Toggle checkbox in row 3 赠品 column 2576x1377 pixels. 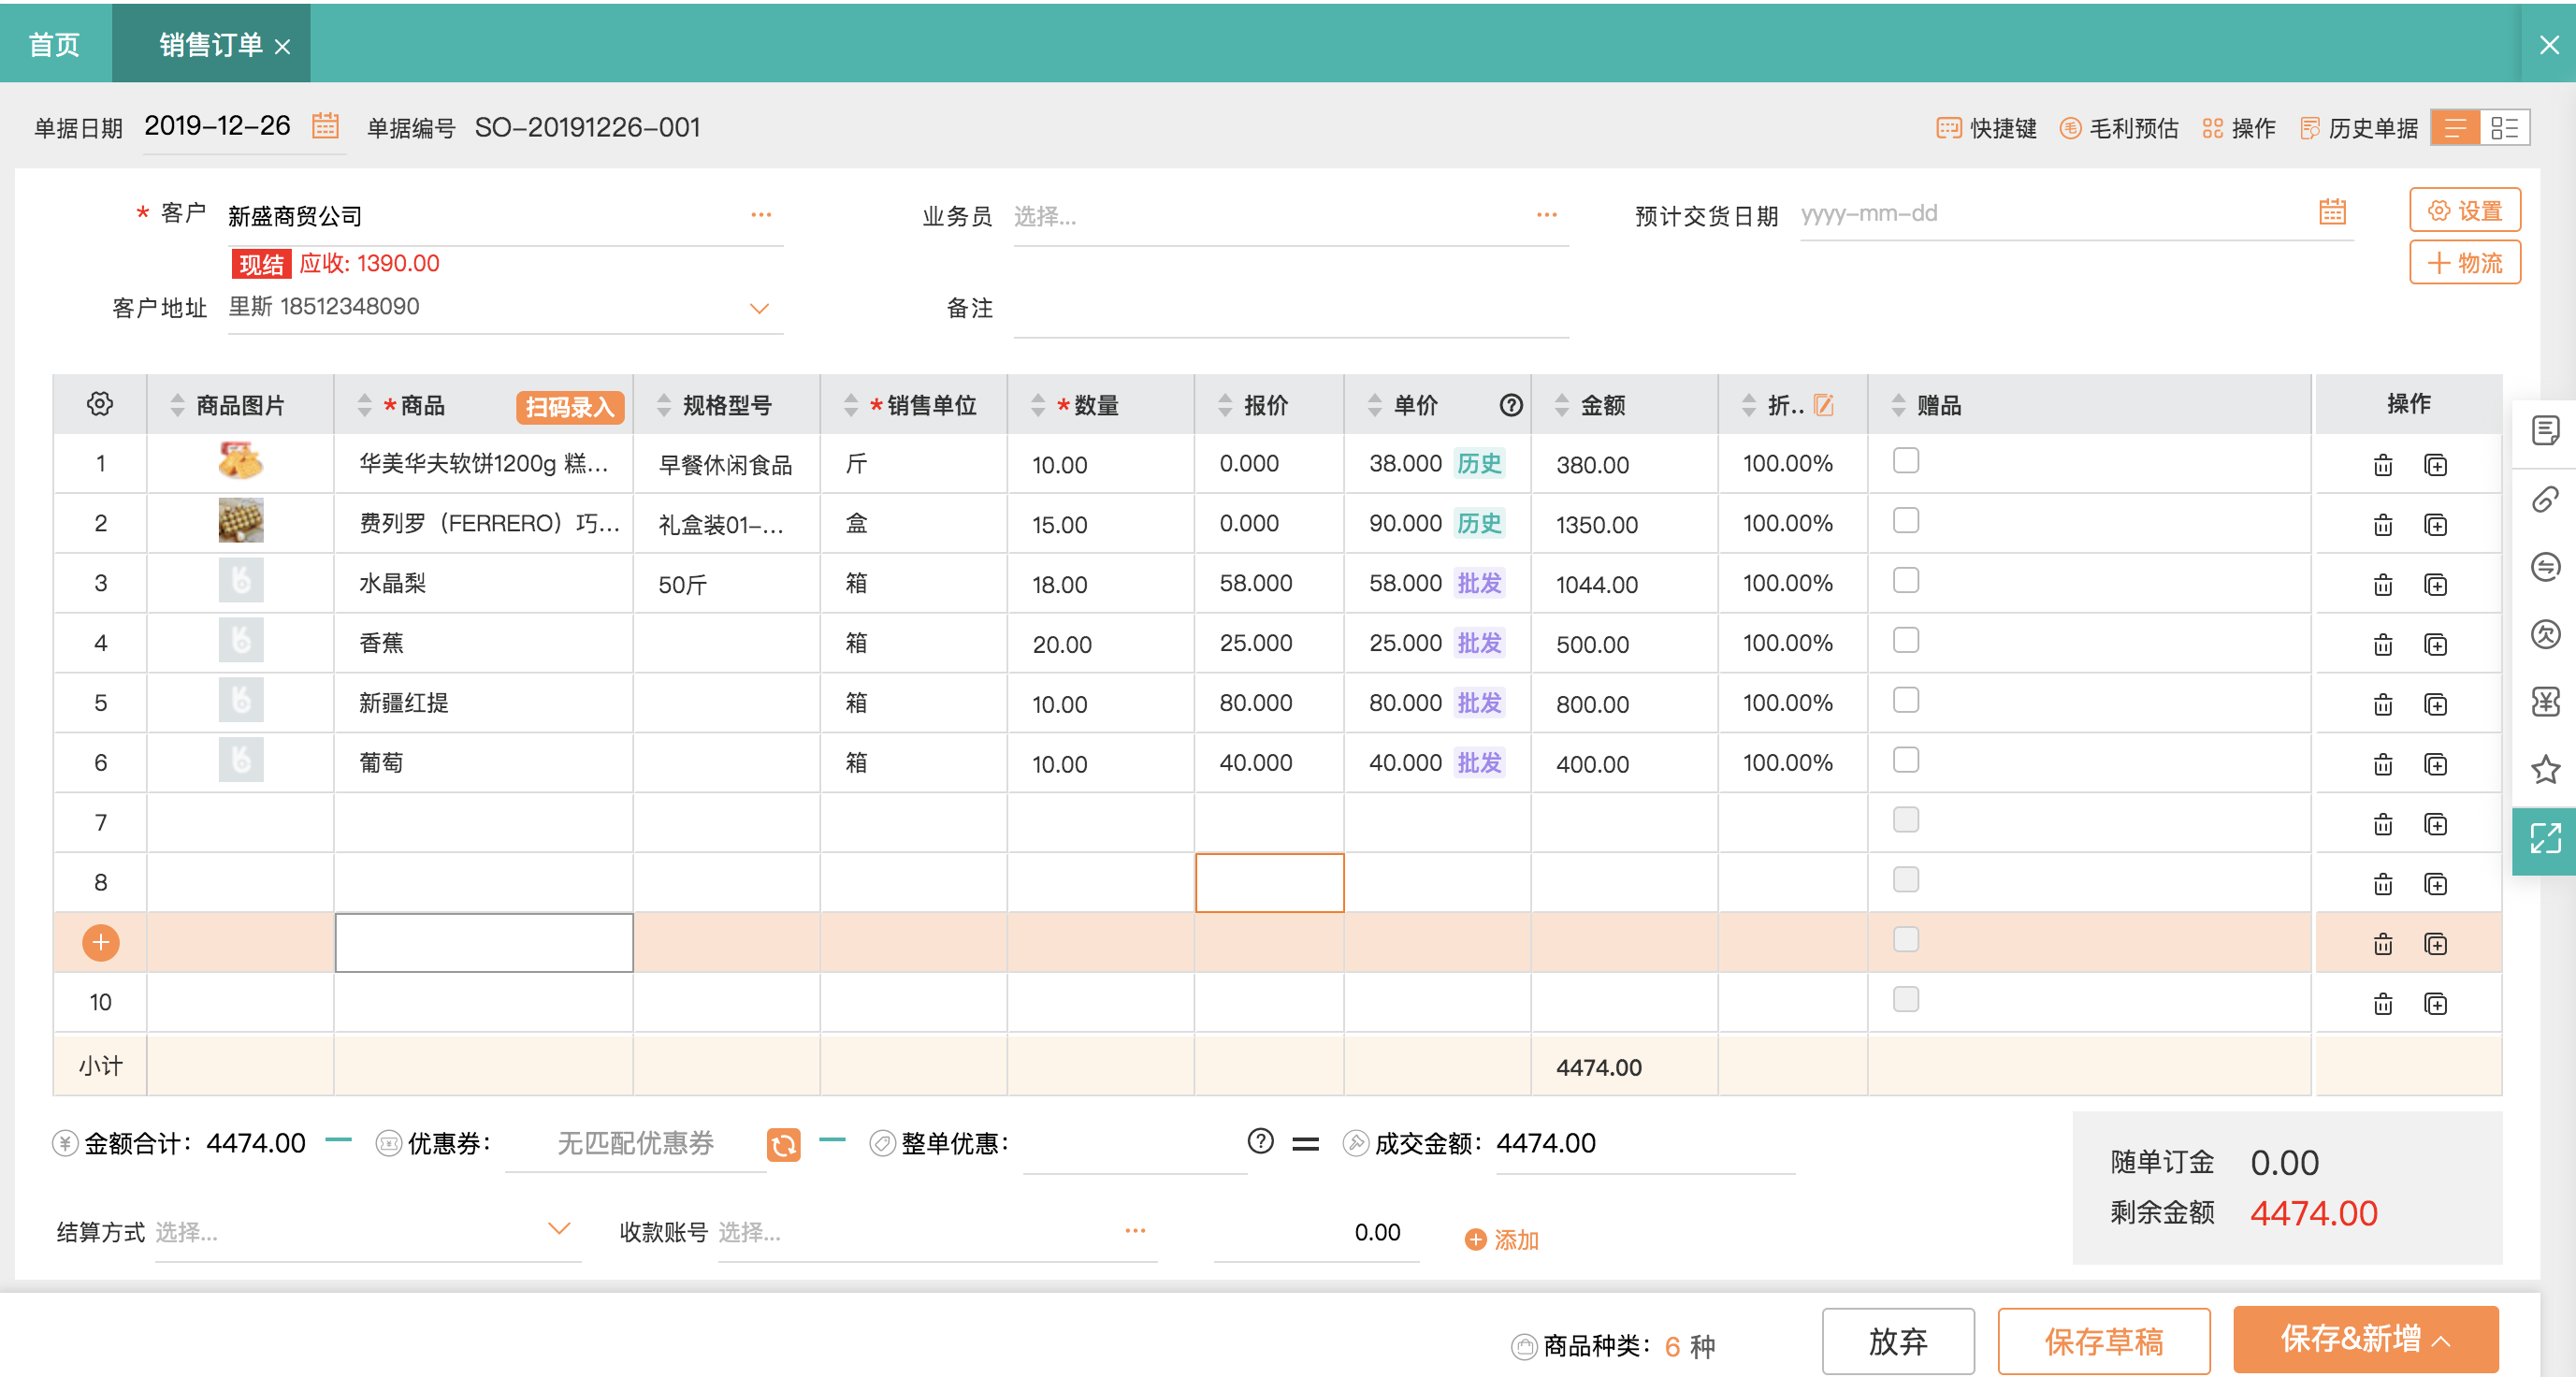pos(1906,583)
